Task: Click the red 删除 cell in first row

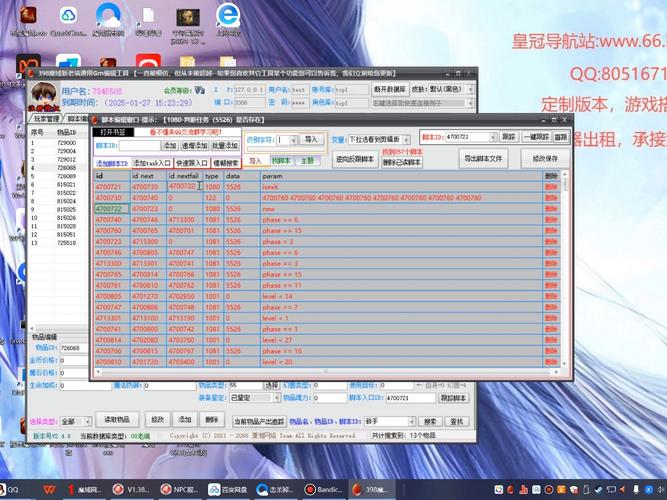Action: (551, 187)
